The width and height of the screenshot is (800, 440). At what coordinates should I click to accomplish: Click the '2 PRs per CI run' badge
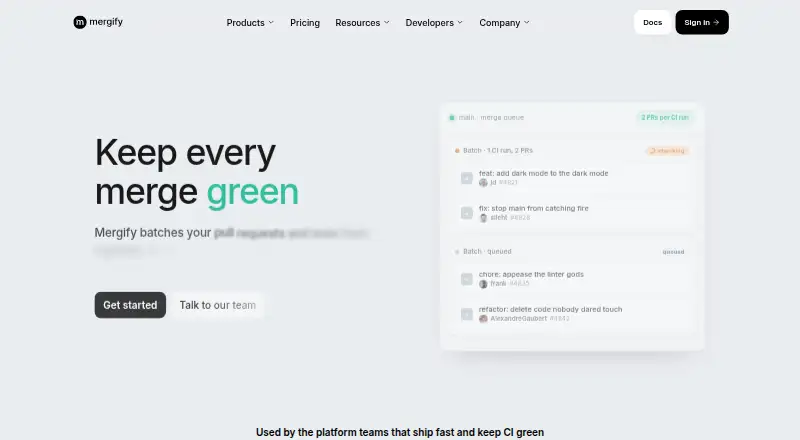(x=665, y=117)
